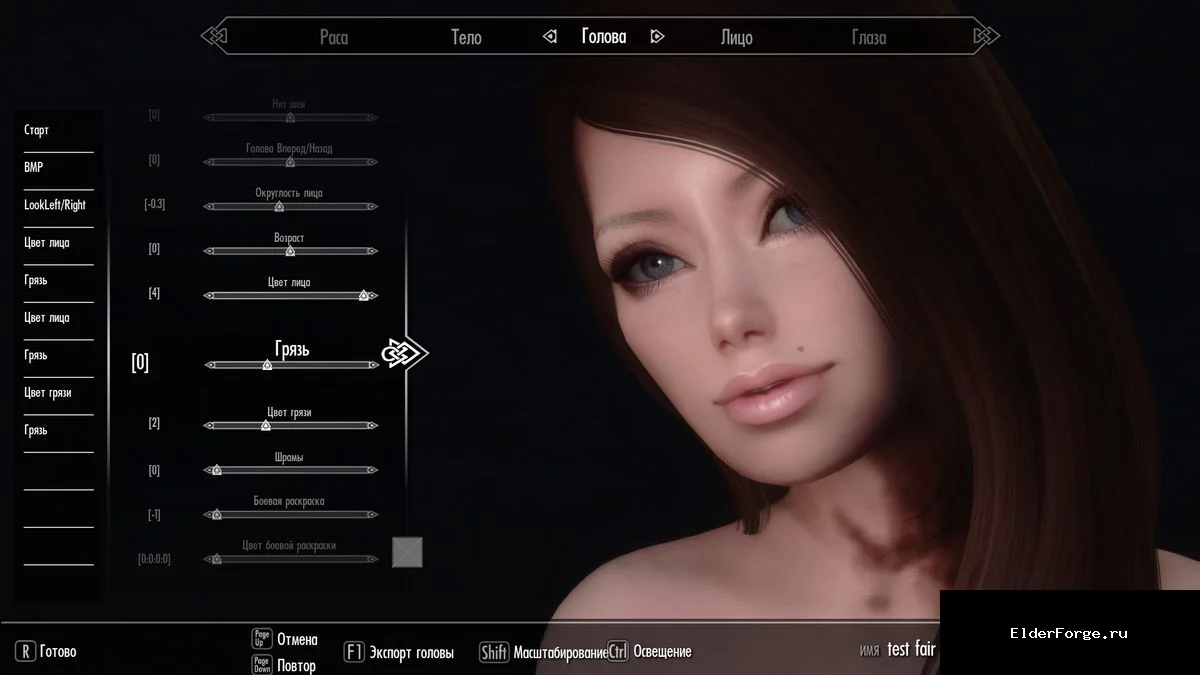Screen dimensions: 1200x675
Task: Click the F1 key icon for Экспорт головы
Action: click(x=354, y=652)
